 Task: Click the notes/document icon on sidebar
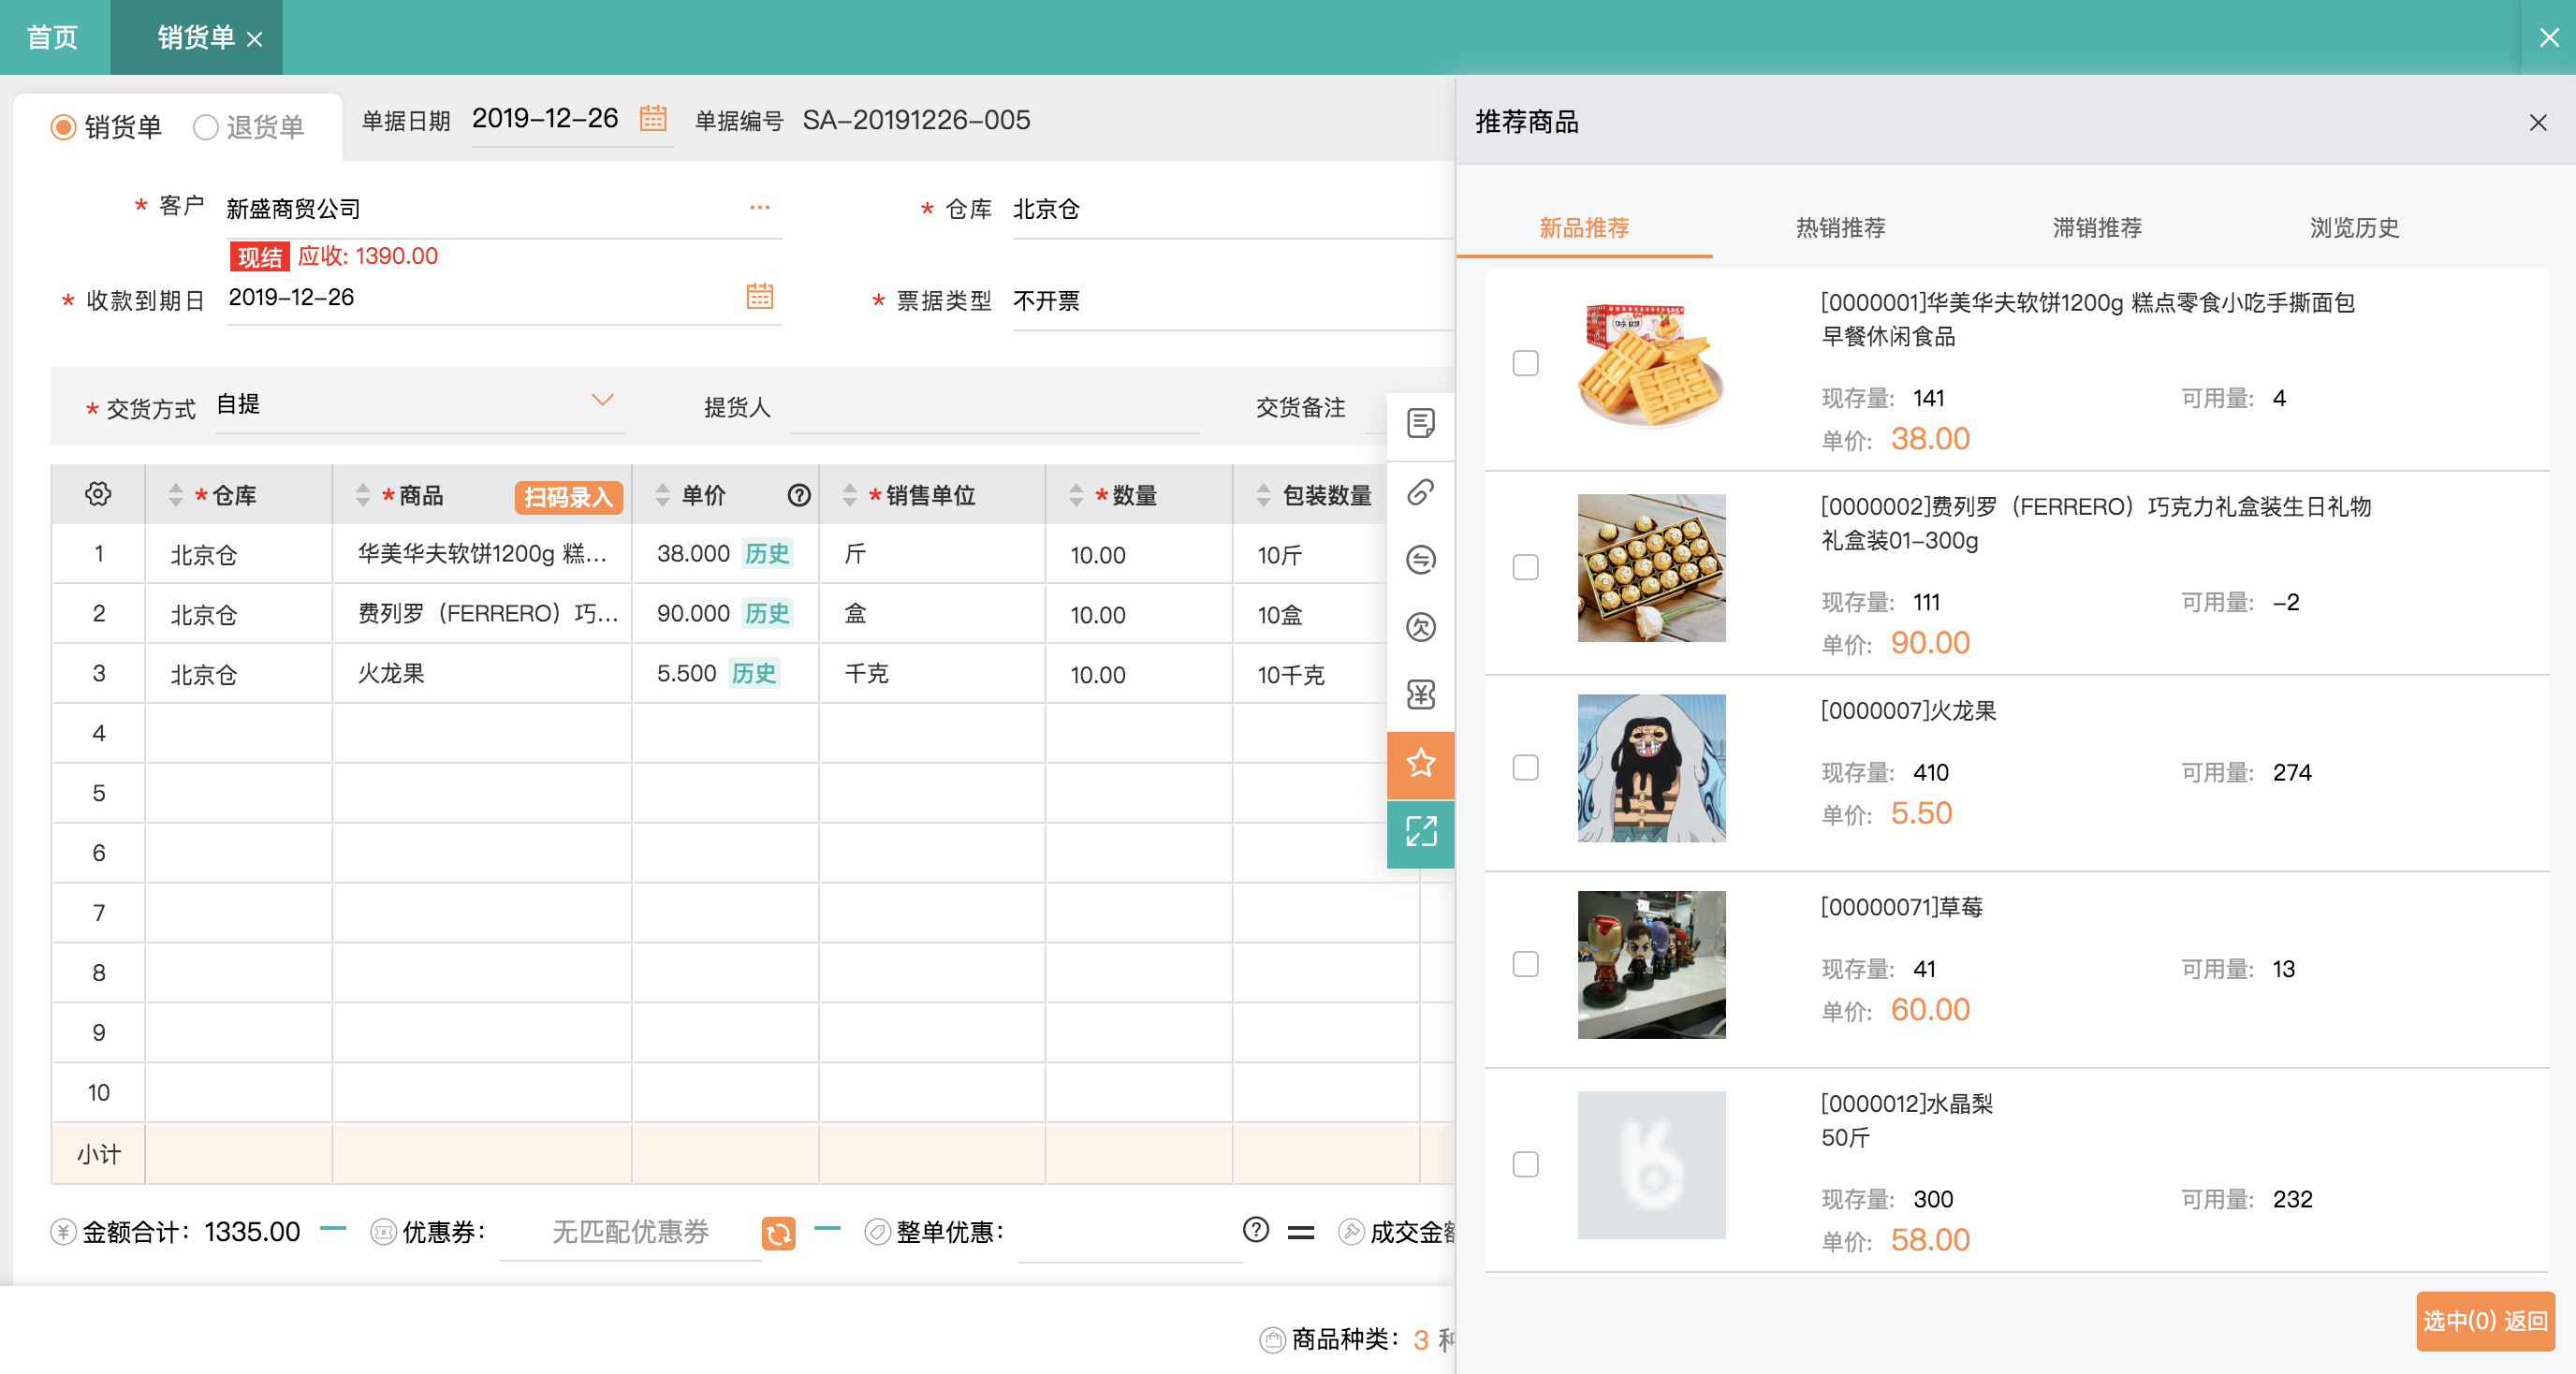(x=1425, y=420)
